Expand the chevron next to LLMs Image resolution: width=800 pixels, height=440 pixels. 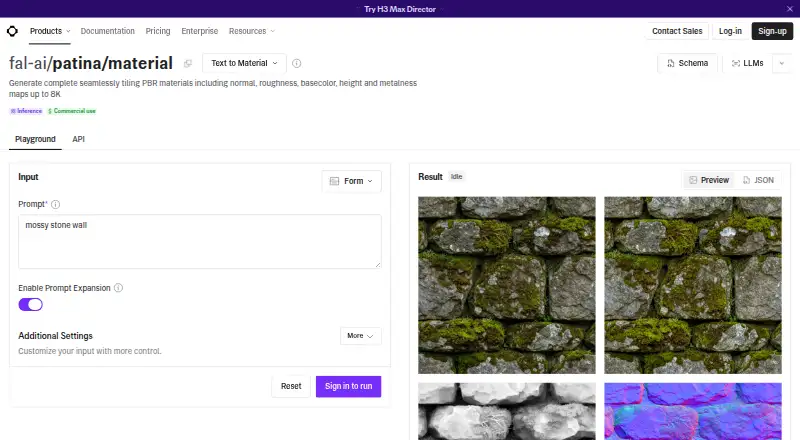782,63
